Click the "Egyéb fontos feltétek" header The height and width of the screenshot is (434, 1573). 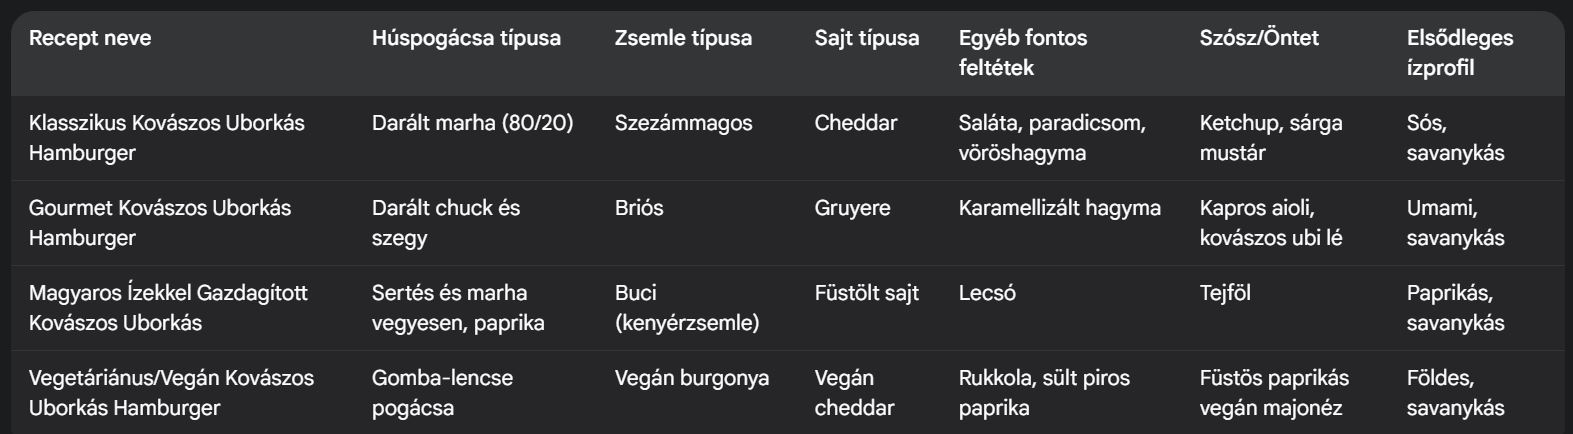coord(1022,53)
